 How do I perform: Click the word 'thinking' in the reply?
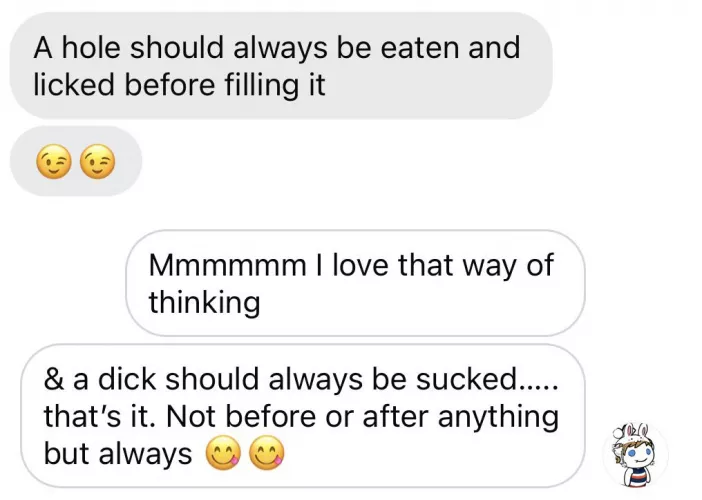(x=204, y=302)
